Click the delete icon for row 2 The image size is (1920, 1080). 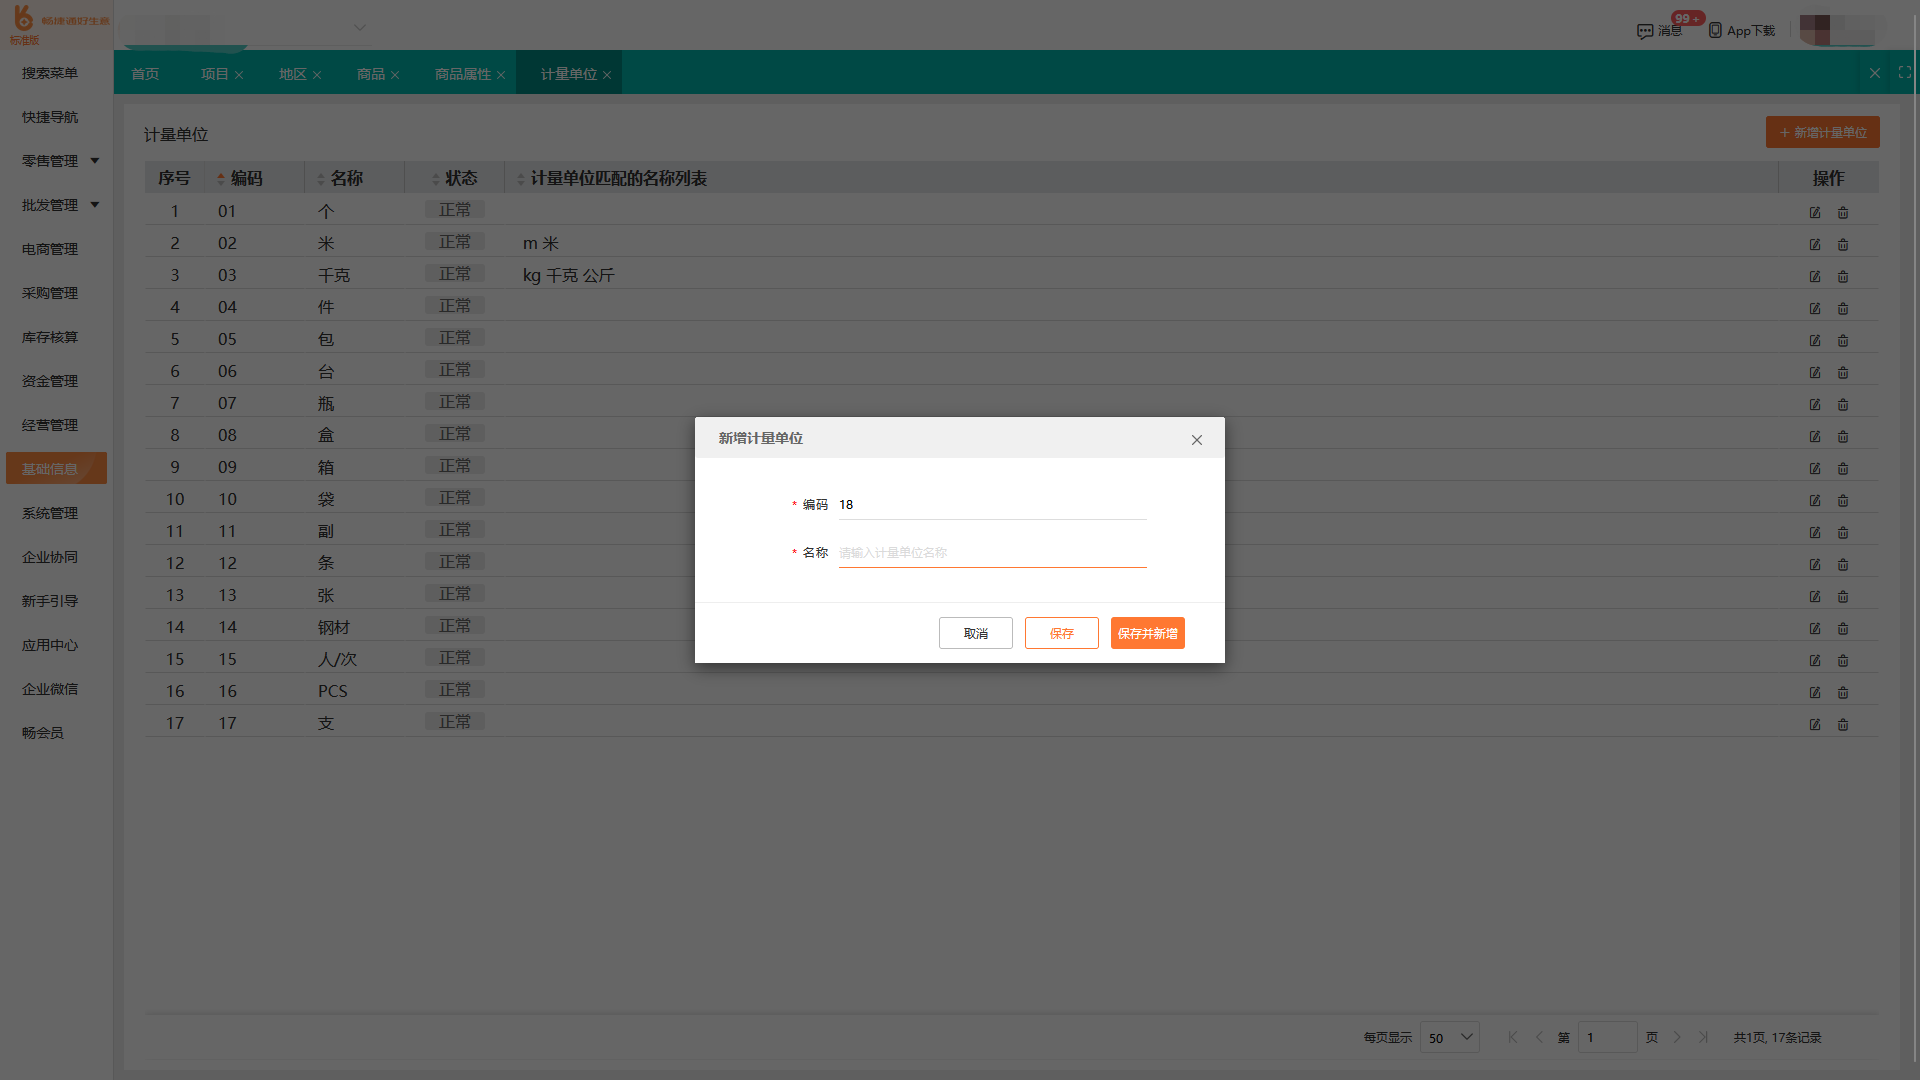click(x=1844, y=244)
